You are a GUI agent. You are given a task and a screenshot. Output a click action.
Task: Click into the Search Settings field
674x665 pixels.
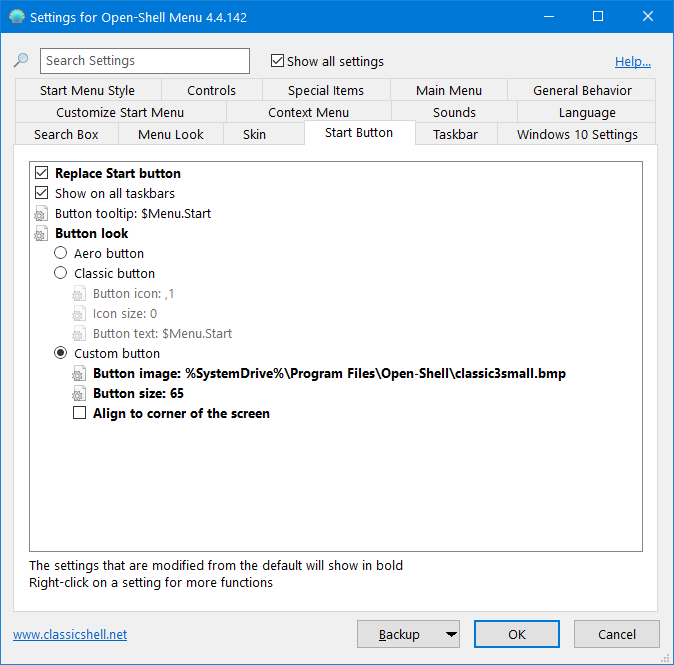(145, 61)
